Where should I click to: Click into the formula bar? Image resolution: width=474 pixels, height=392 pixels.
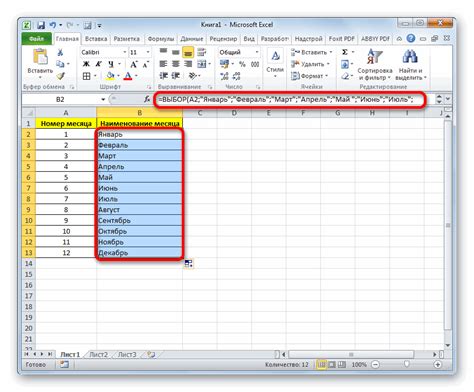(x=289, y=99)
